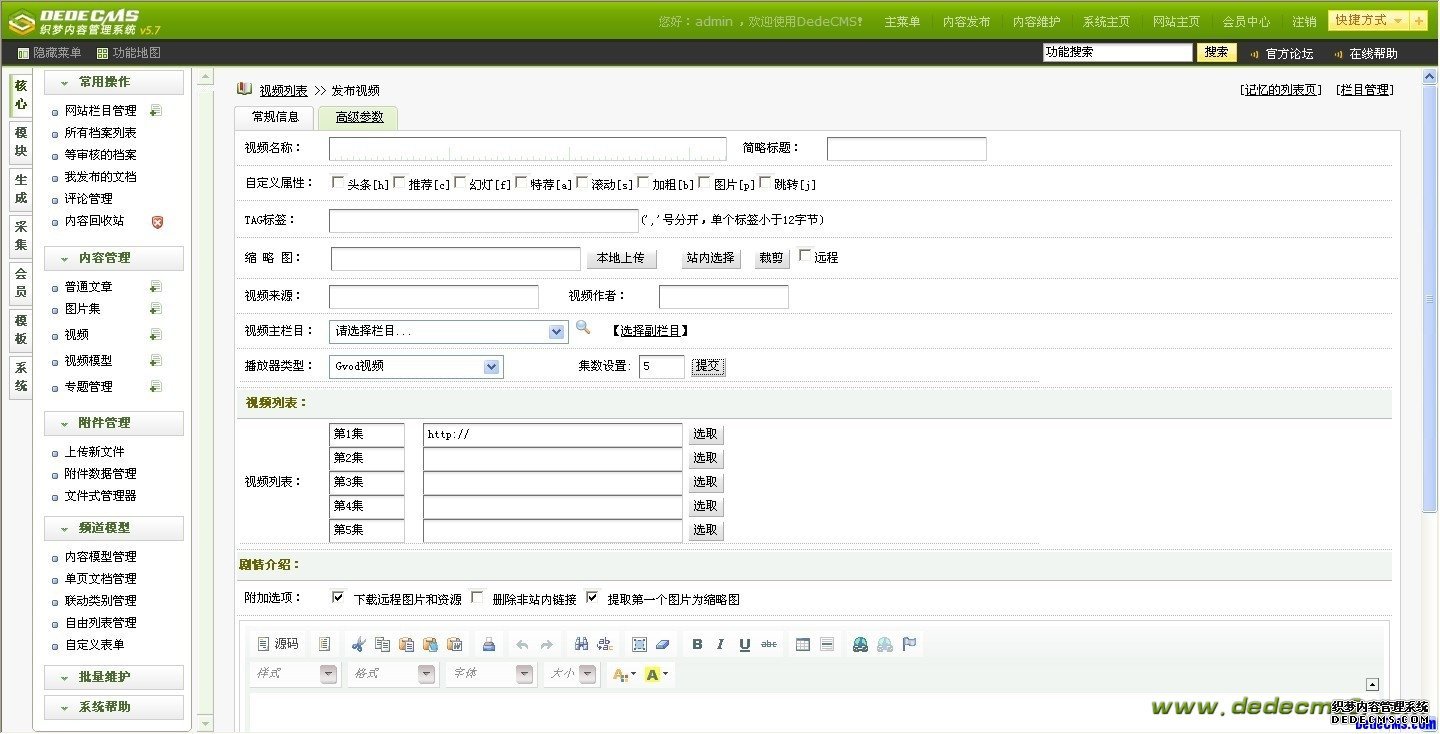This screenshot has height=734, width=1440.
Task: Toggle the 远程 checkbox next to 裁剪
Action: [x=805, y=255]
